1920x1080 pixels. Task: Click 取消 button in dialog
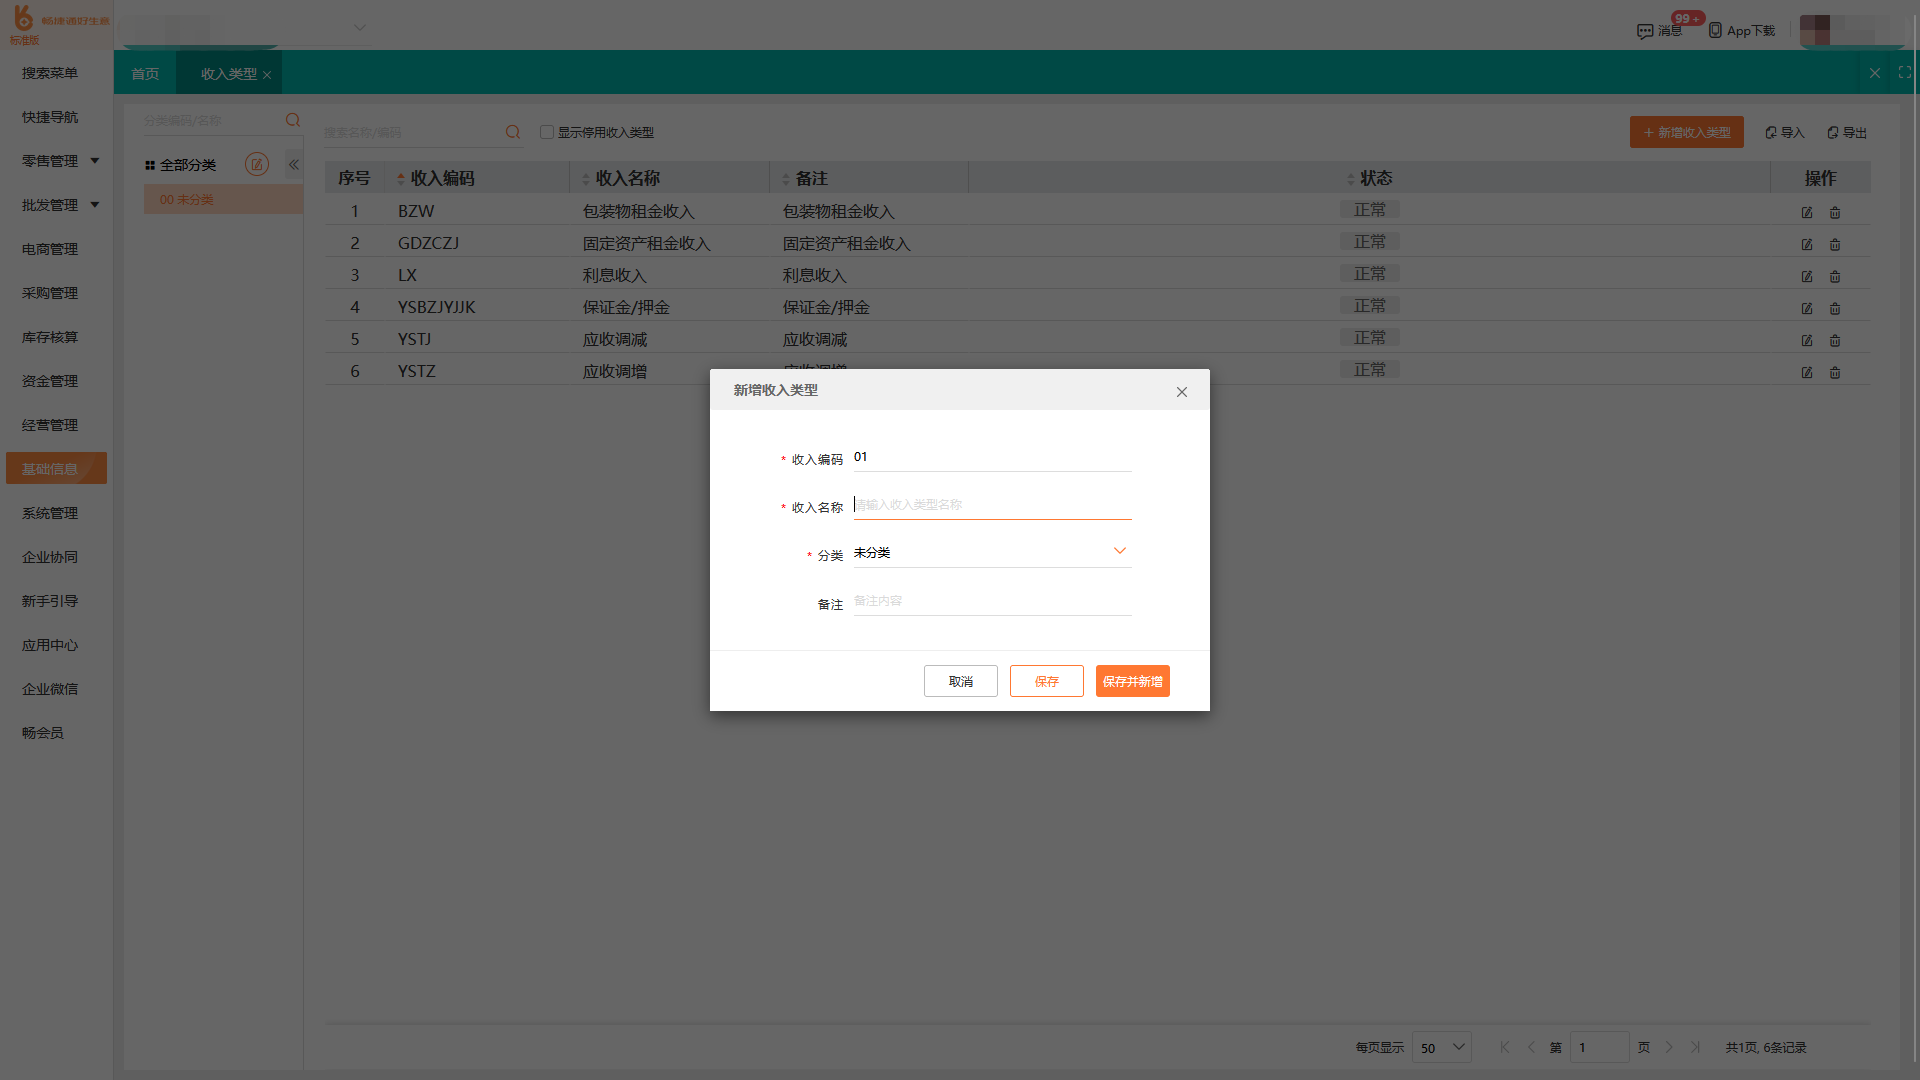963,682
